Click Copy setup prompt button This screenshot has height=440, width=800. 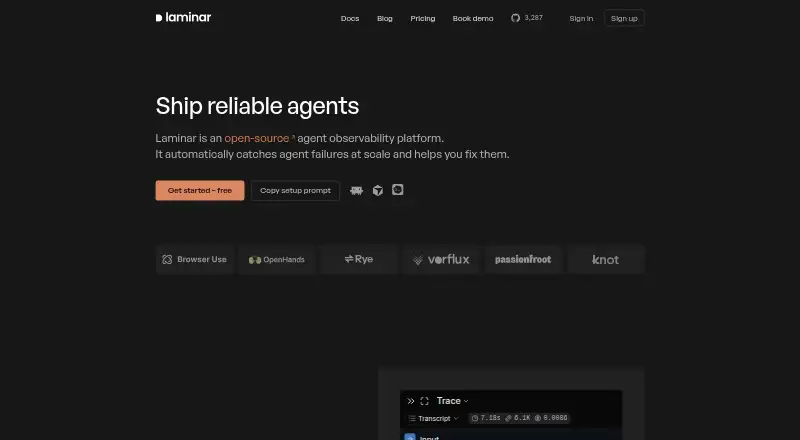295,190
